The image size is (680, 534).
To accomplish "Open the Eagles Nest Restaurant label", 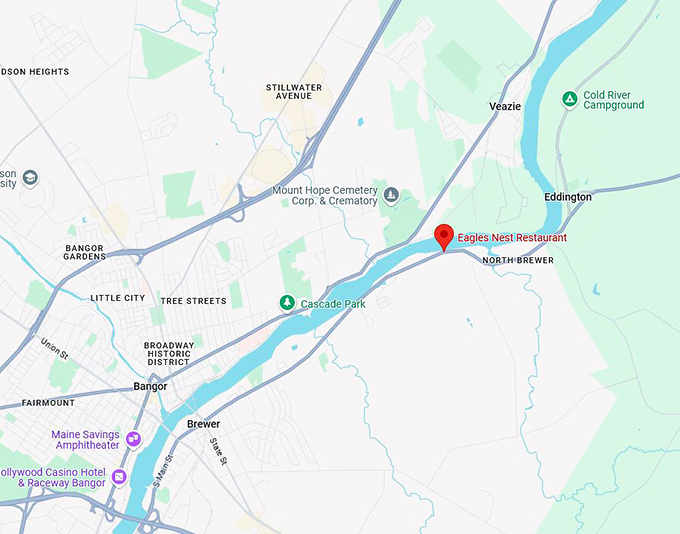I will pyautogui.click(x=512, y=238).
